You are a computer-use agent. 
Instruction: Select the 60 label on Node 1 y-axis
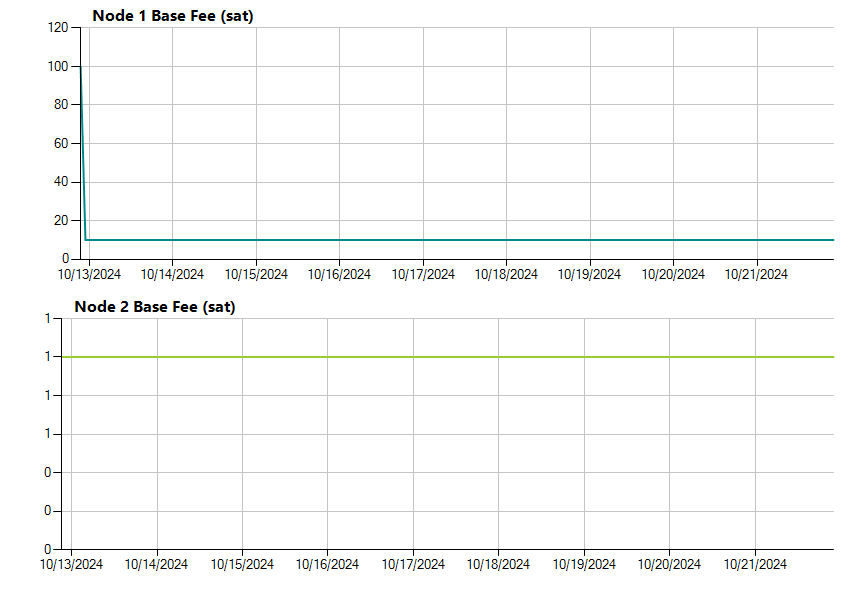pos(60,143)
